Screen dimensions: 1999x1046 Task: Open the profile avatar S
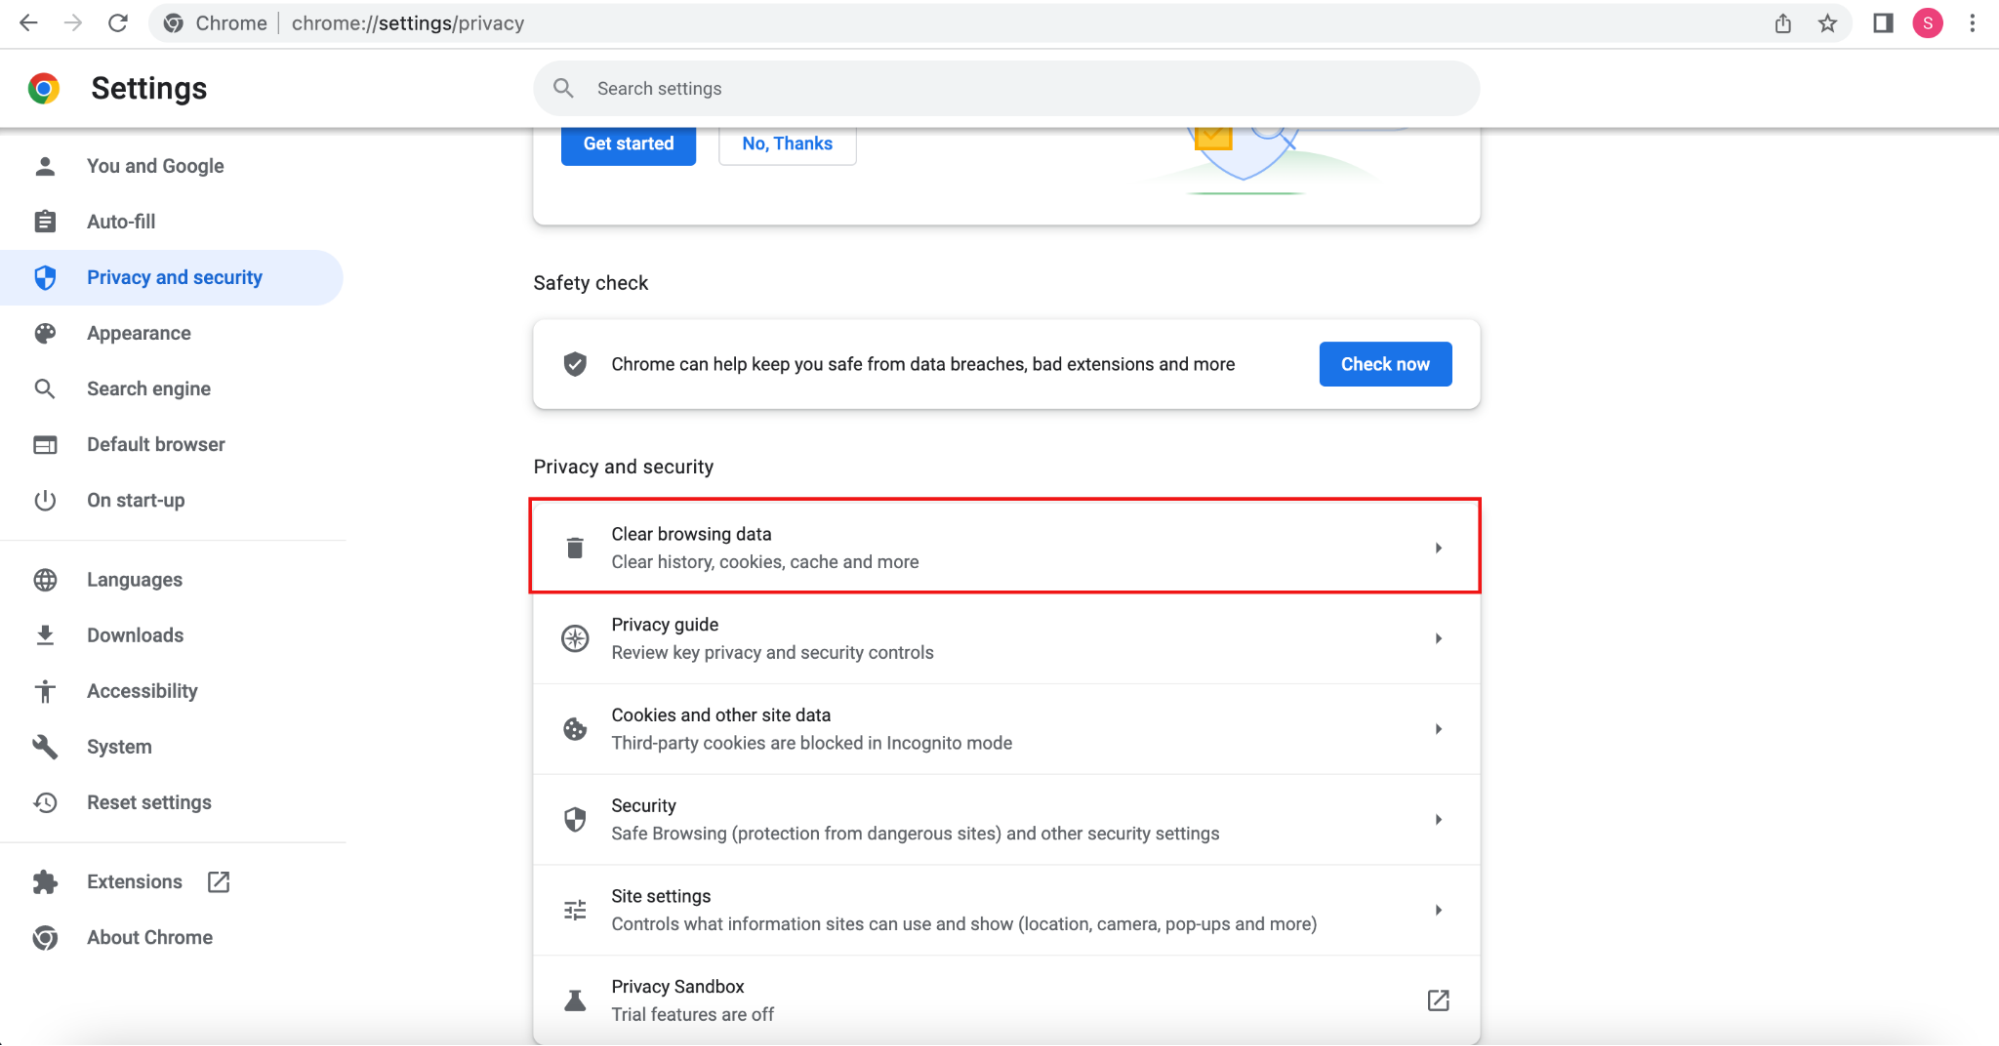coord(1927,23)
